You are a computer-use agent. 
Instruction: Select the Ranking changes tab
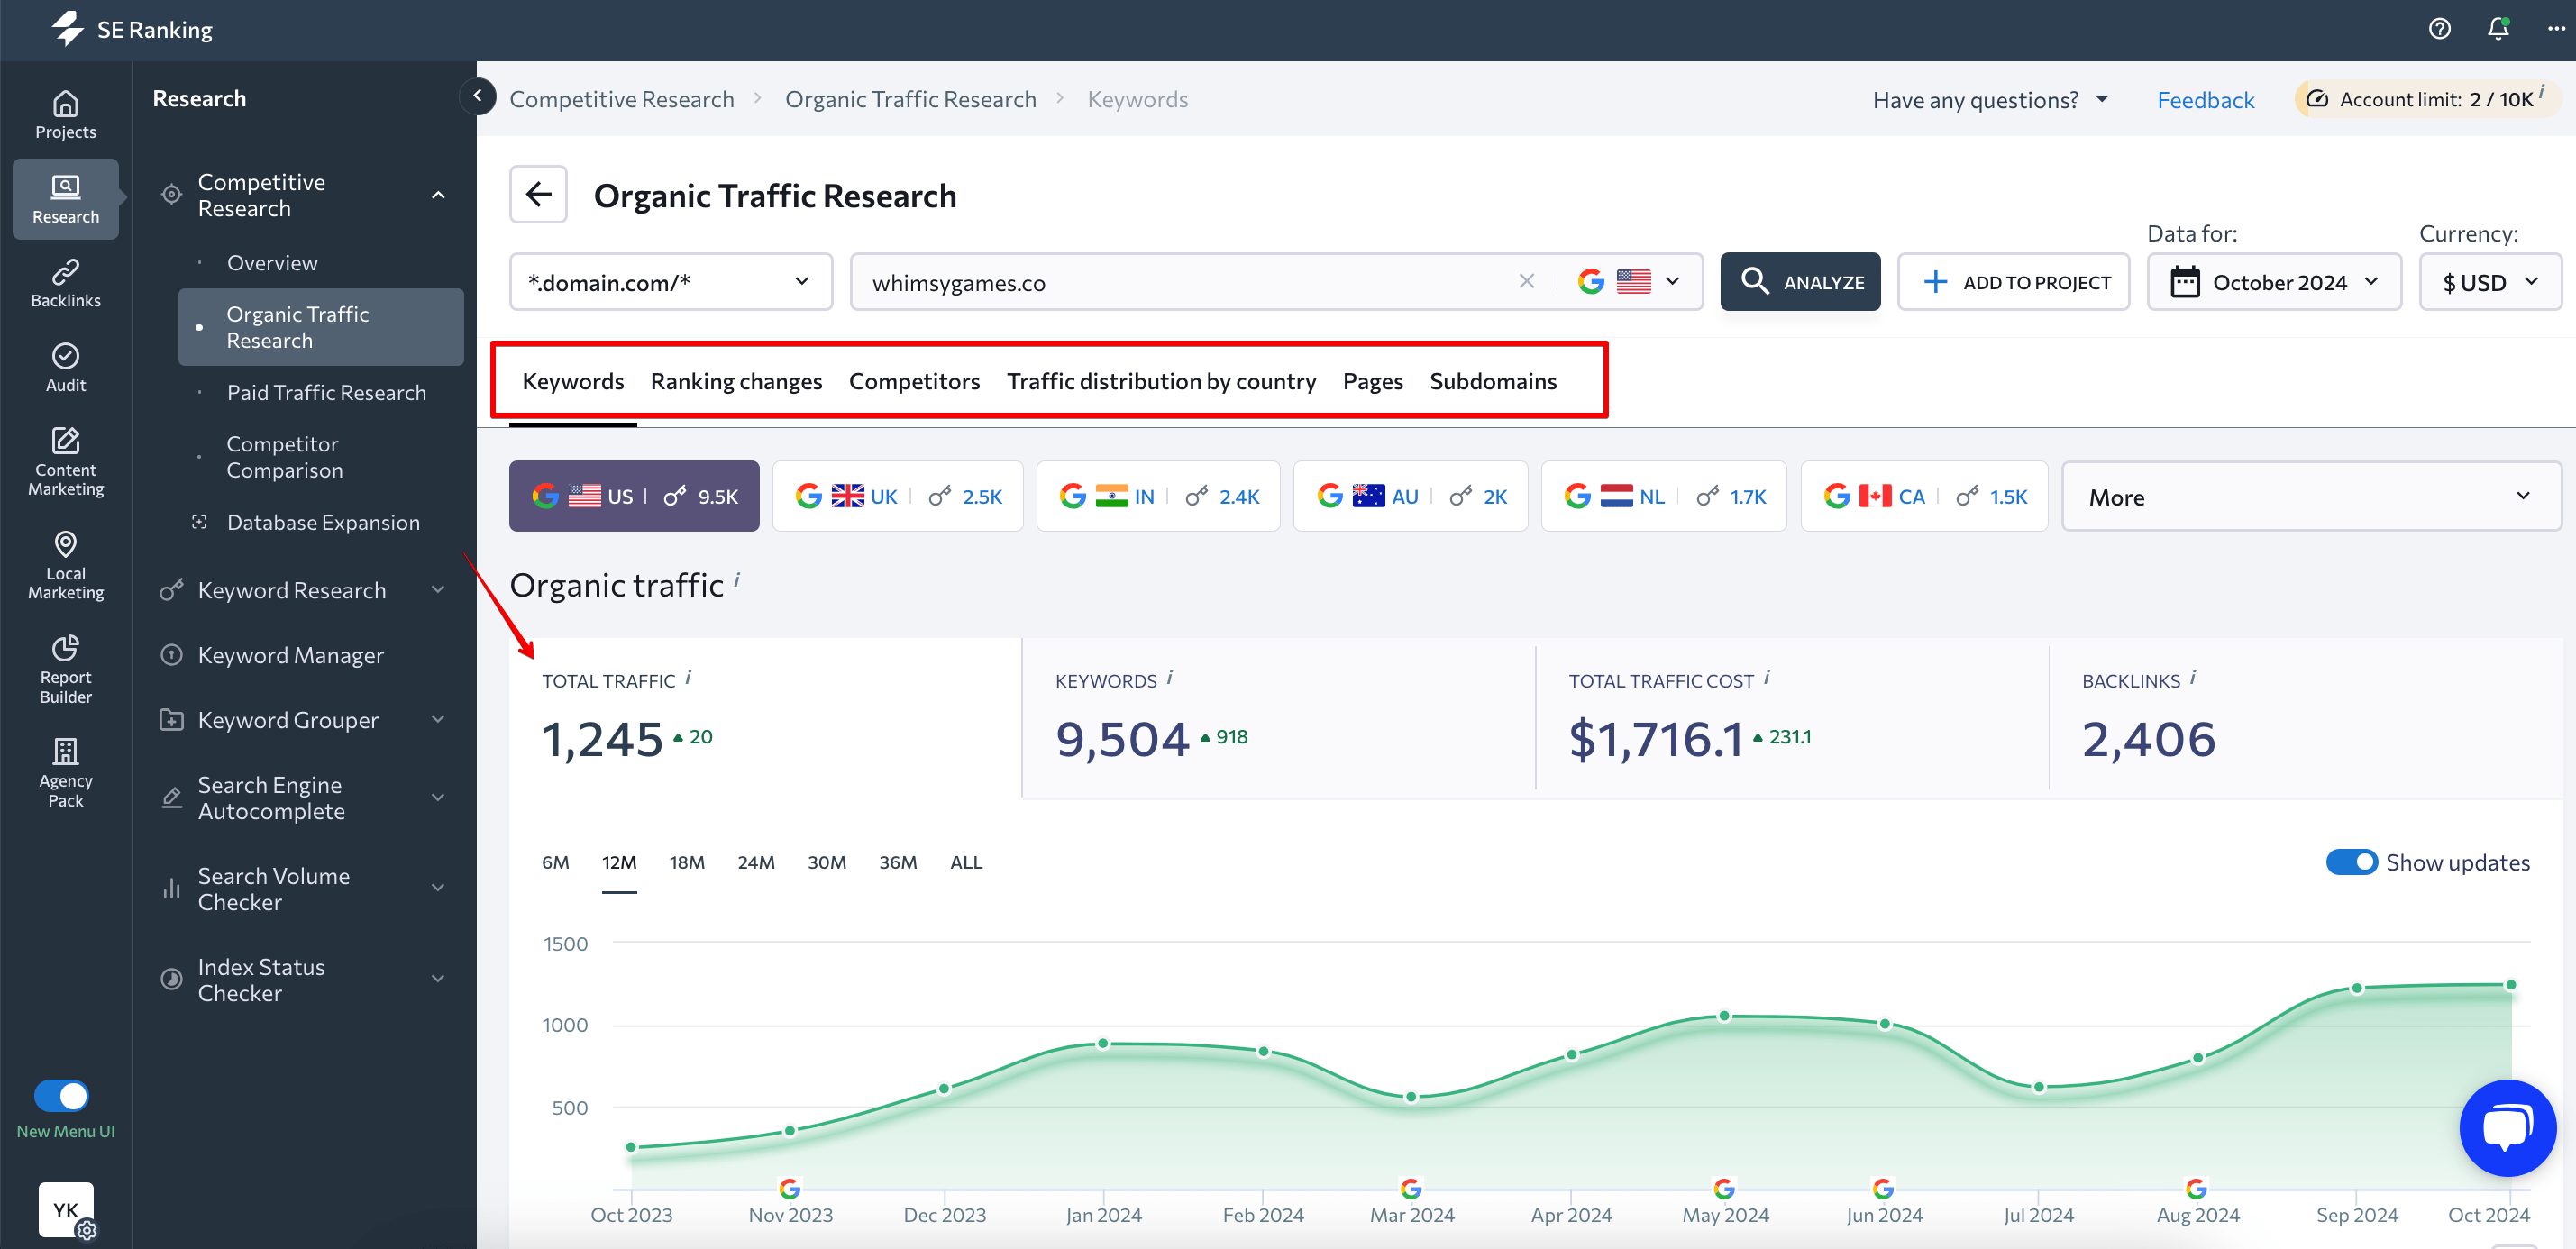coord(736,379)
